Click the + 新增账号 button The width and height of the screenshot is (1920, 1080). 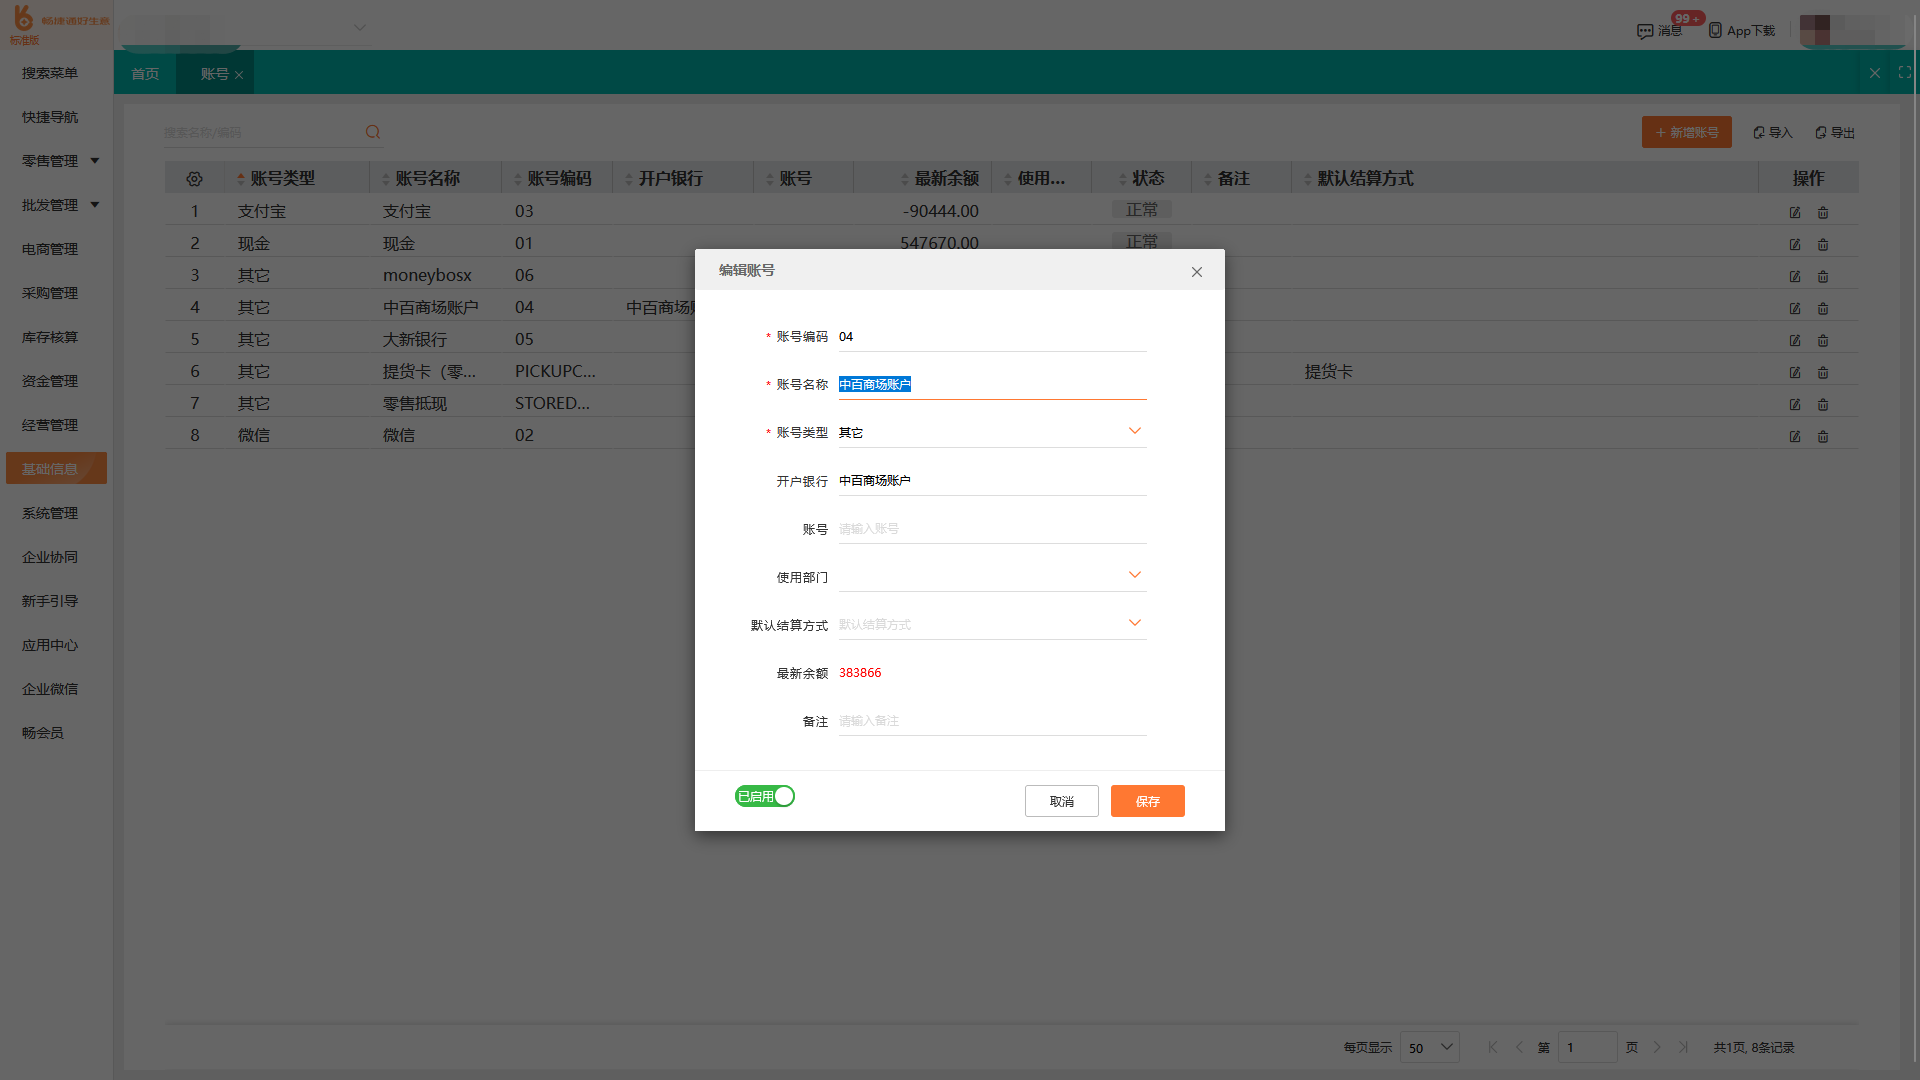pyautogui.click(x=1687, y=132)
